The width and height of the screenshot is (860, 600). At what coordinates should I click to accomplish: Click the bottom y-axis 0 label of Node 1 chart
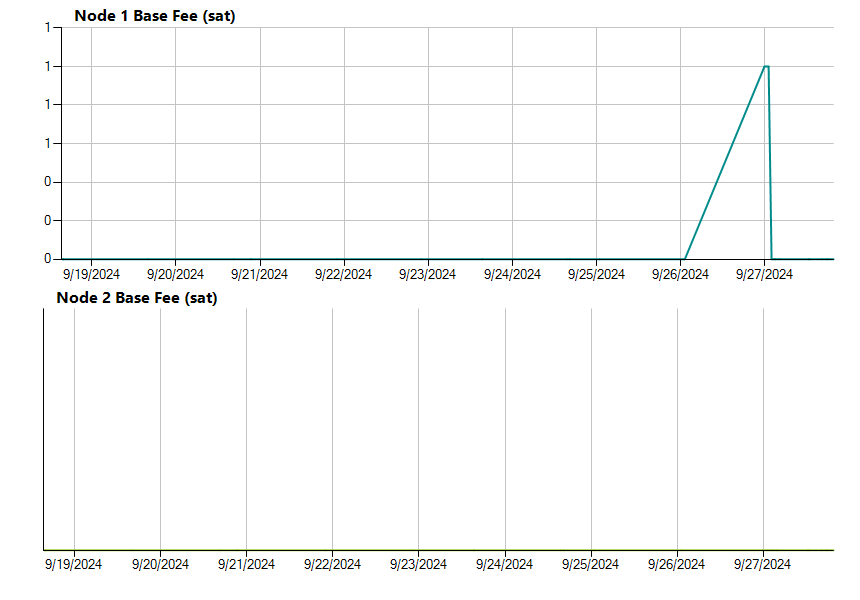click(46, 258)
